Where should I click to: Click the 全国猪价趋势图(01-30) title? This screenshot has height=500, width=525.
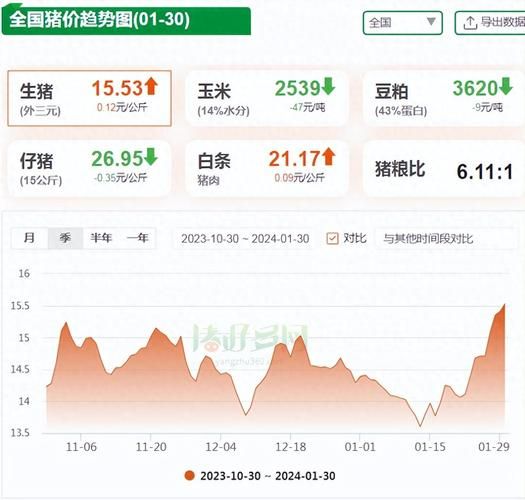[99, 20]
